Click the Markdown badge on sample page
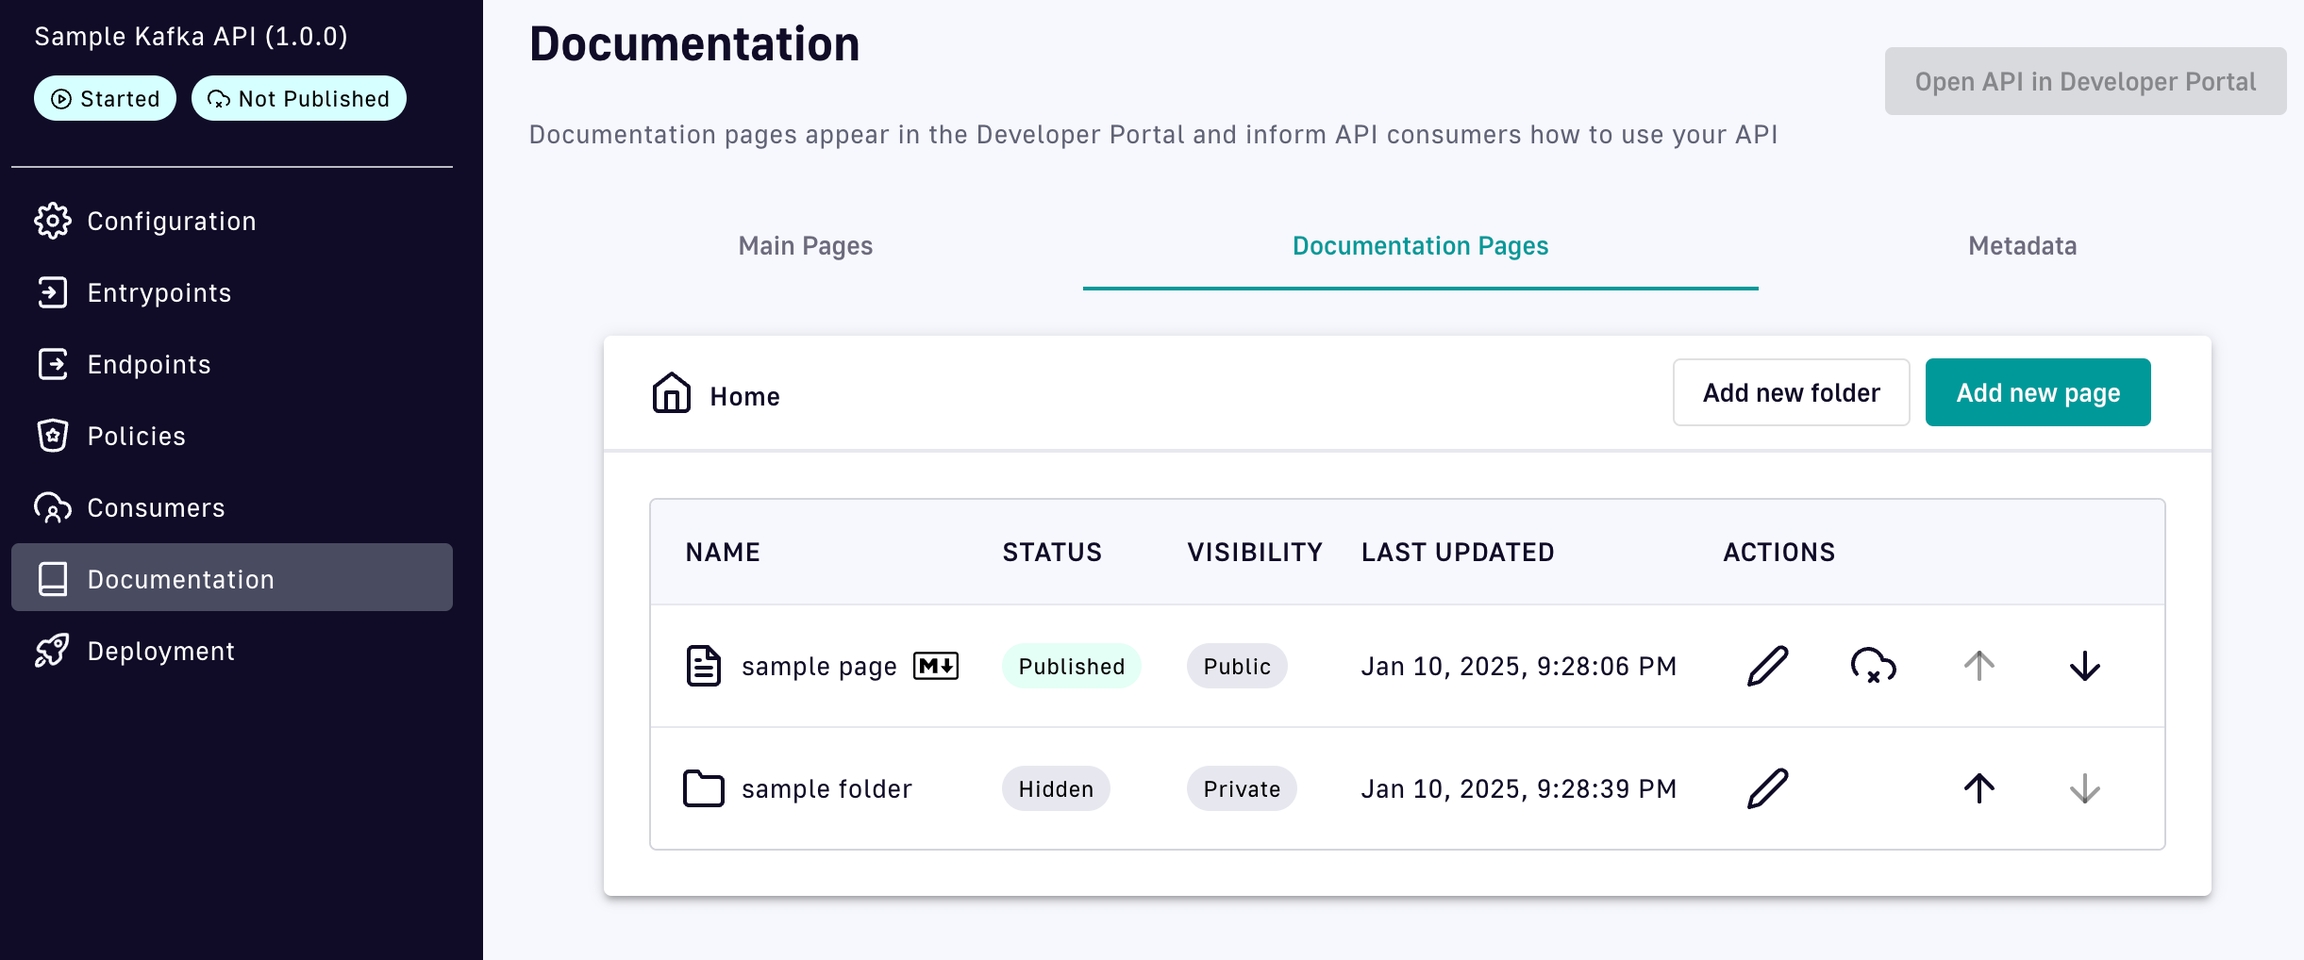The height and width of the screenshot is (960, 2304). 935,666
